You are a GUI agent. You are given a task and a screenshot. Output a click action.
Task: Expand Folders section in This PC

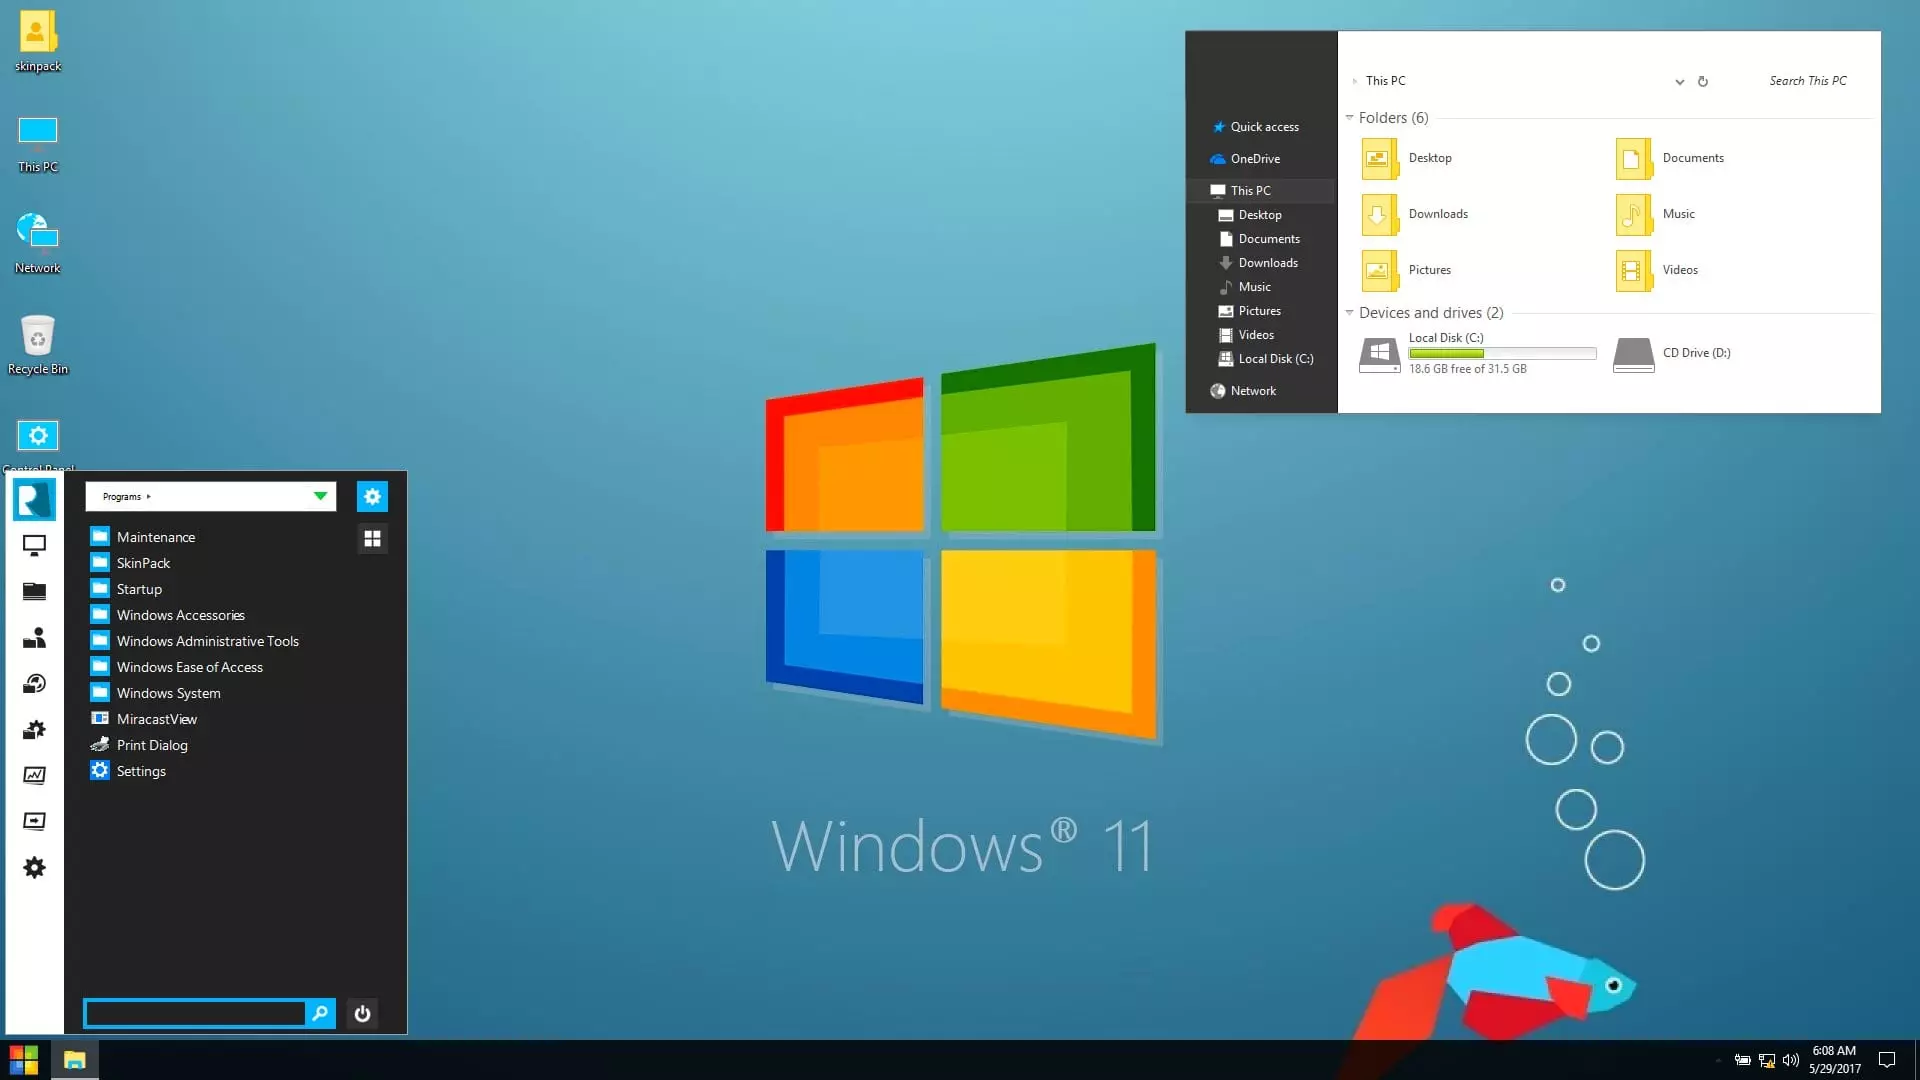pos(1350,117)
